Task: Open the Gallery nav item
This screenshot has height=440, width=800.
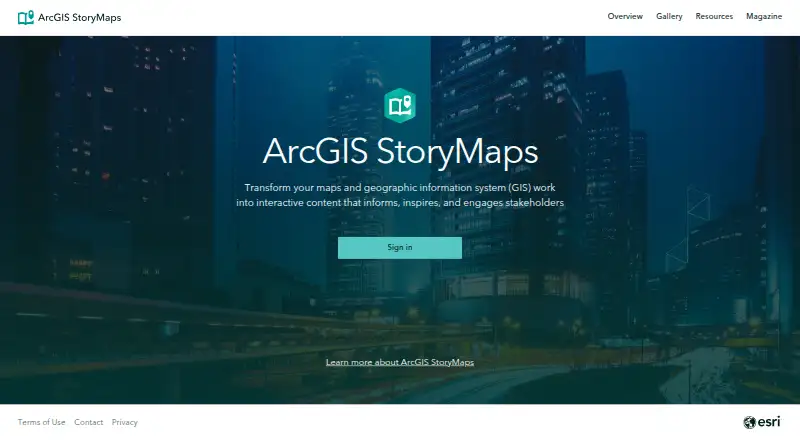Action: pyautogui.click(x=669, y=16)
